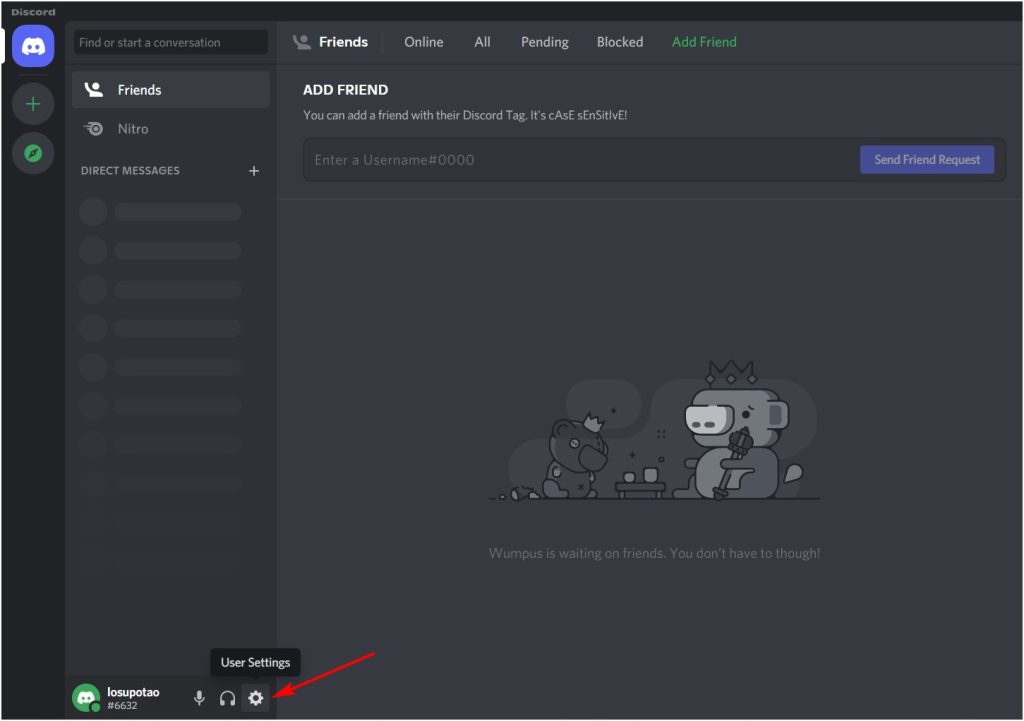Select the Friends item in sidebar
The image size is (1024, 721).
click(171, 90)
